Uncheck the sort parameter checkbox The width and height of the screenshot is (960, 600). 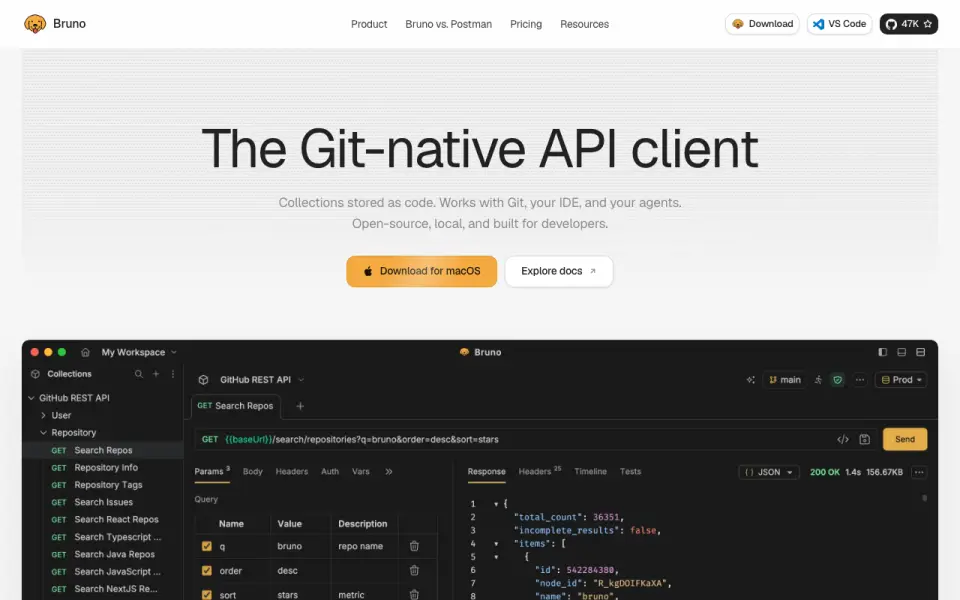(206, 594)
